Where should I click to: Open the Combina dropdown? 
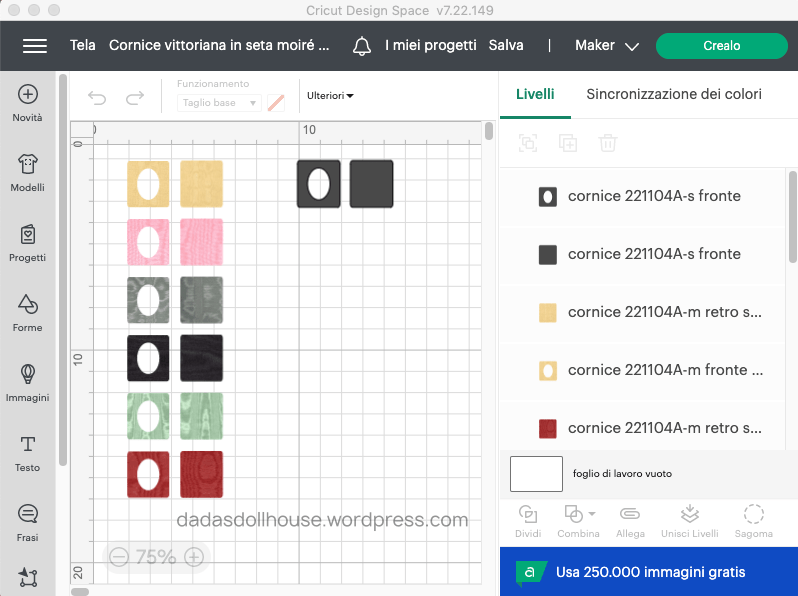coord(578,520)
